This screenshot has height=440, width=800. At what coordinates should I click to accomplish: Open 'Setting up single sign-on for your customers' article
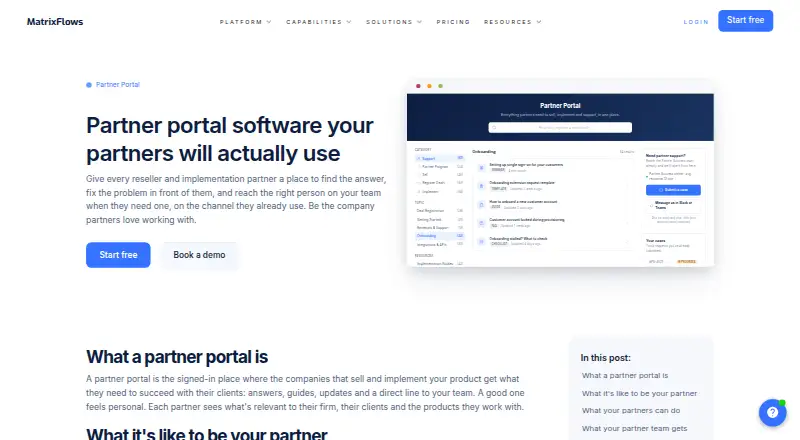pos(526,165)
